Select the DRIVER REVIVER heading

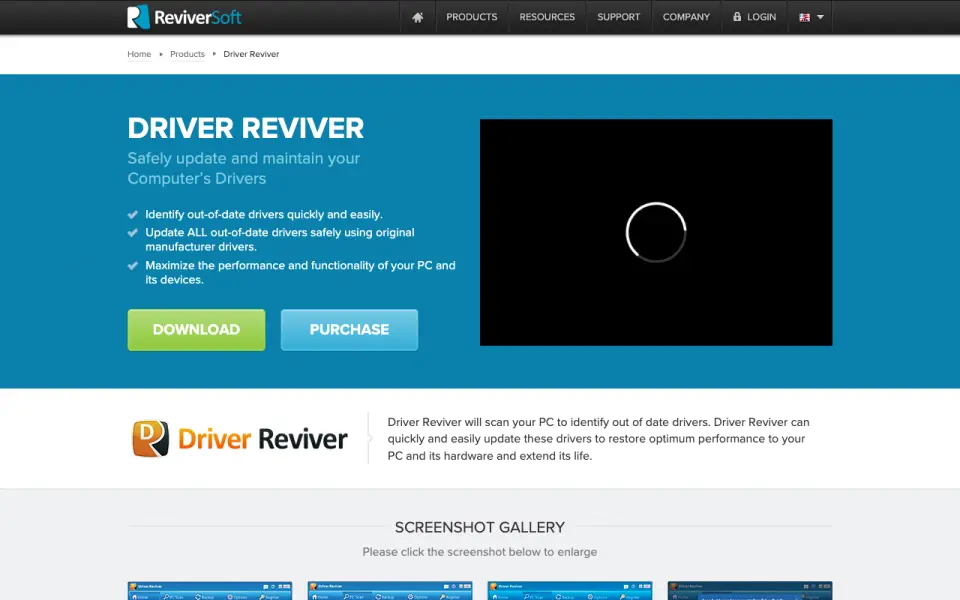(246, 128)
